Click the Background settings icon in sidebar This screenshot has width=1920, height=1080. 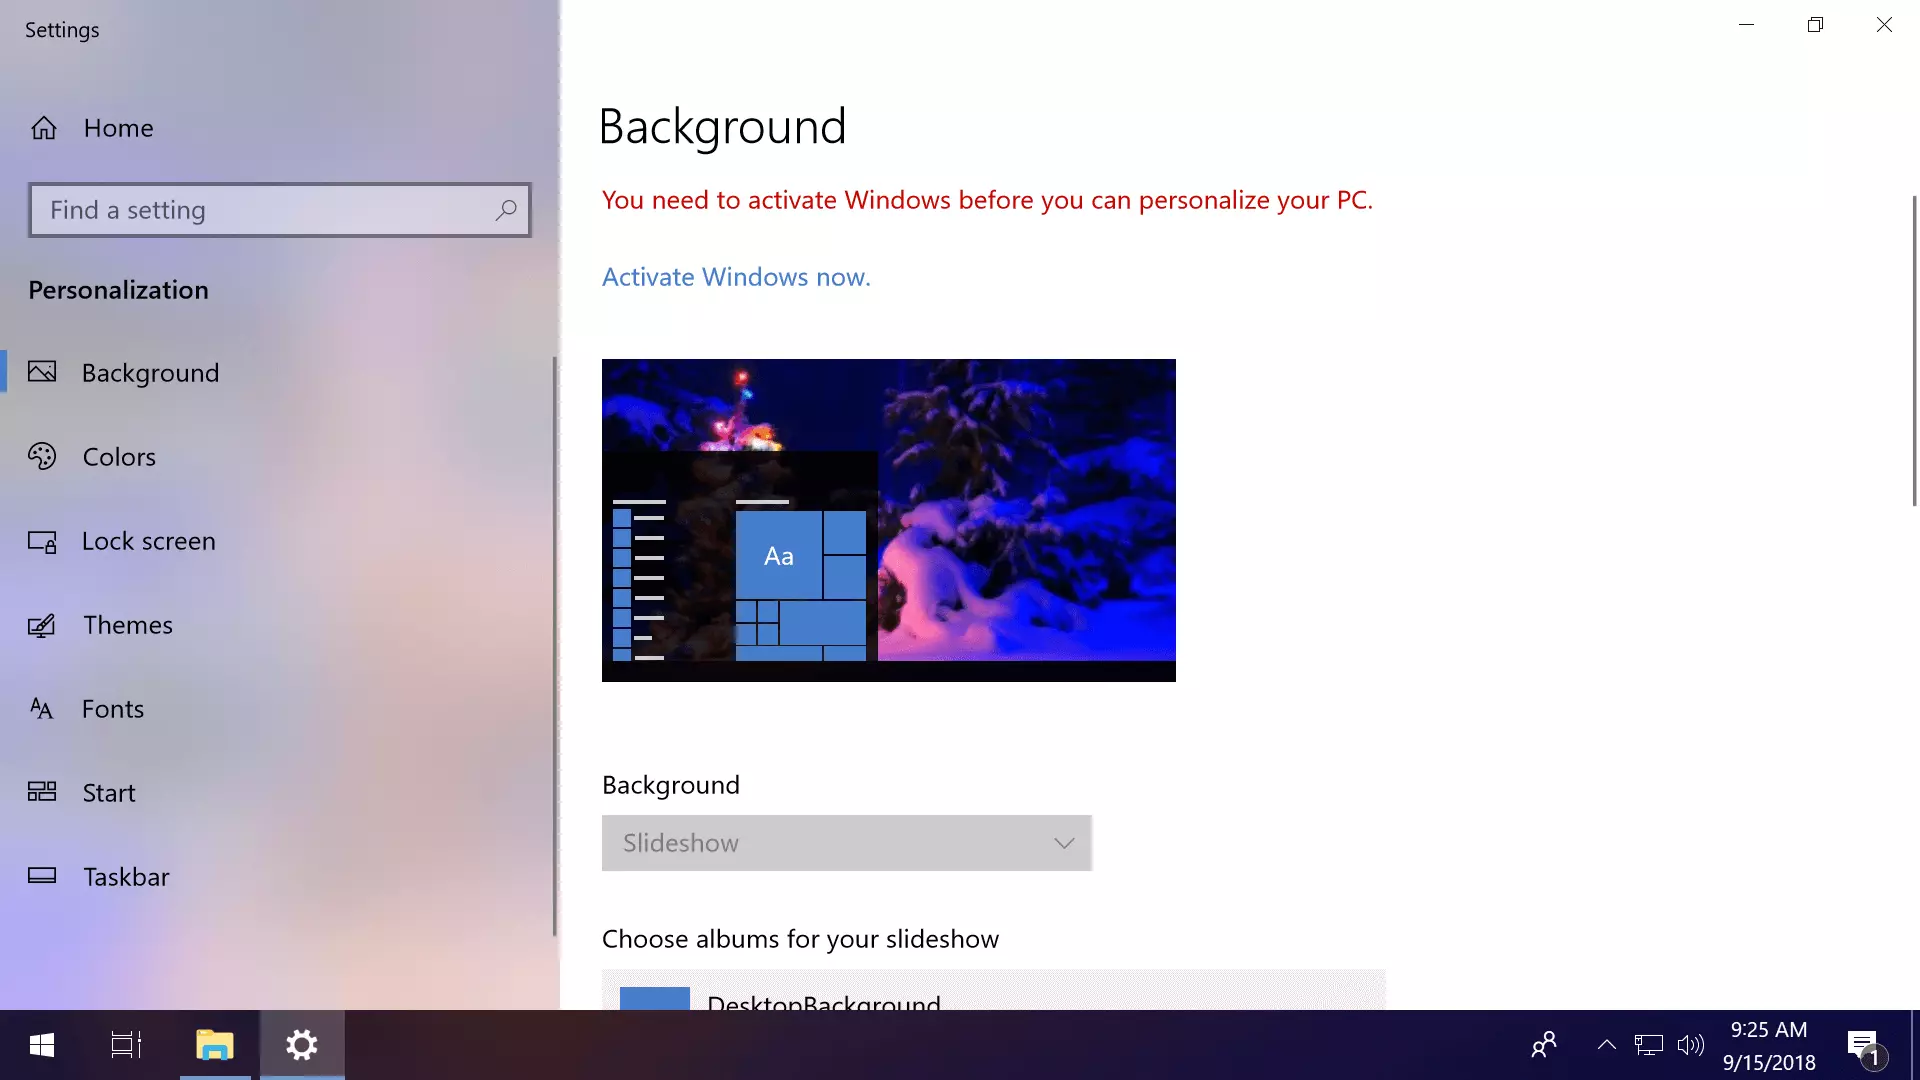(42, 372)
